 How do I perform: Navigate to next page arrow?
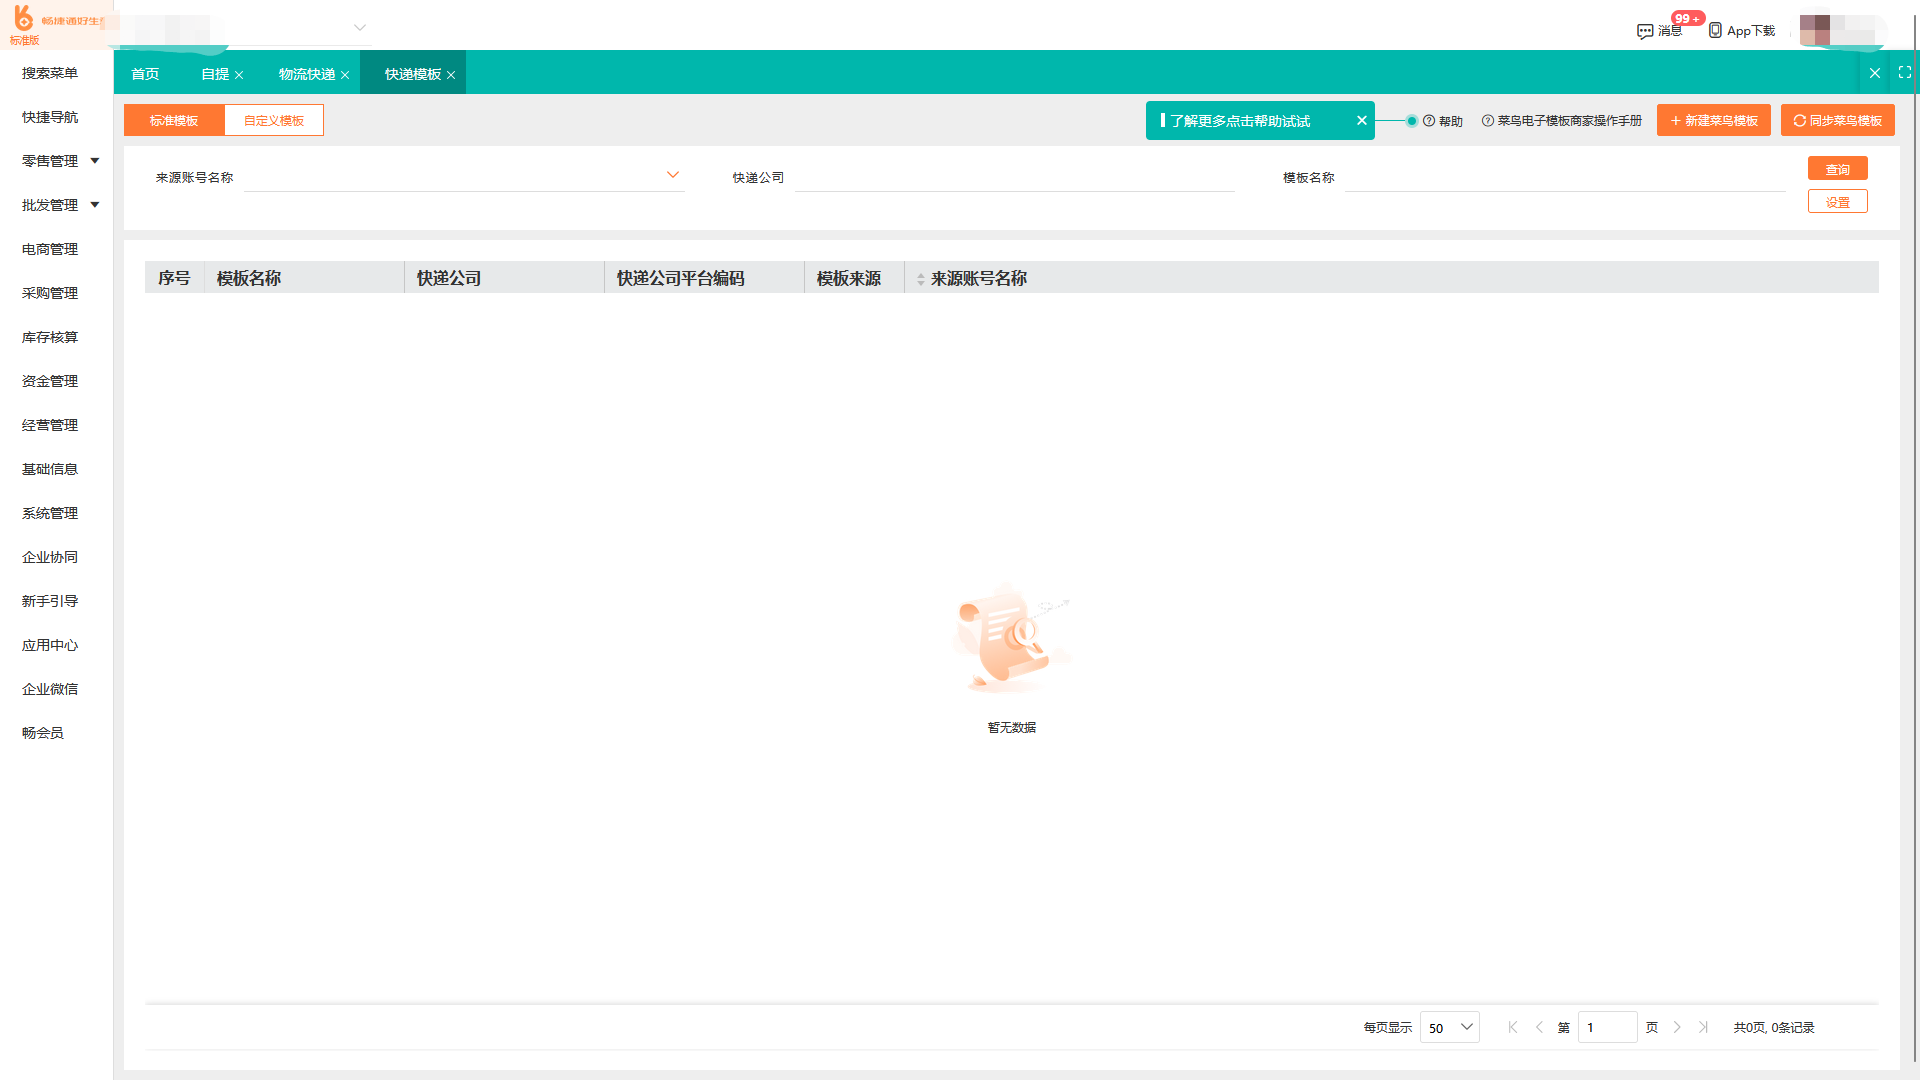1675,1026
